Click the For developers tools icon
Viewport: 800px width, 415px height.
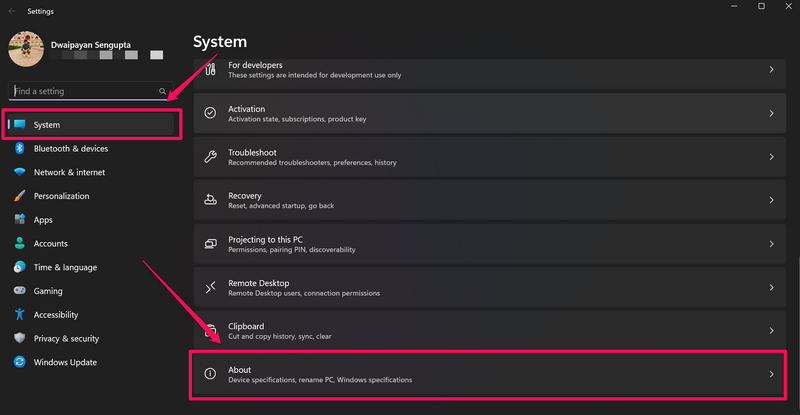click(210, 69)
